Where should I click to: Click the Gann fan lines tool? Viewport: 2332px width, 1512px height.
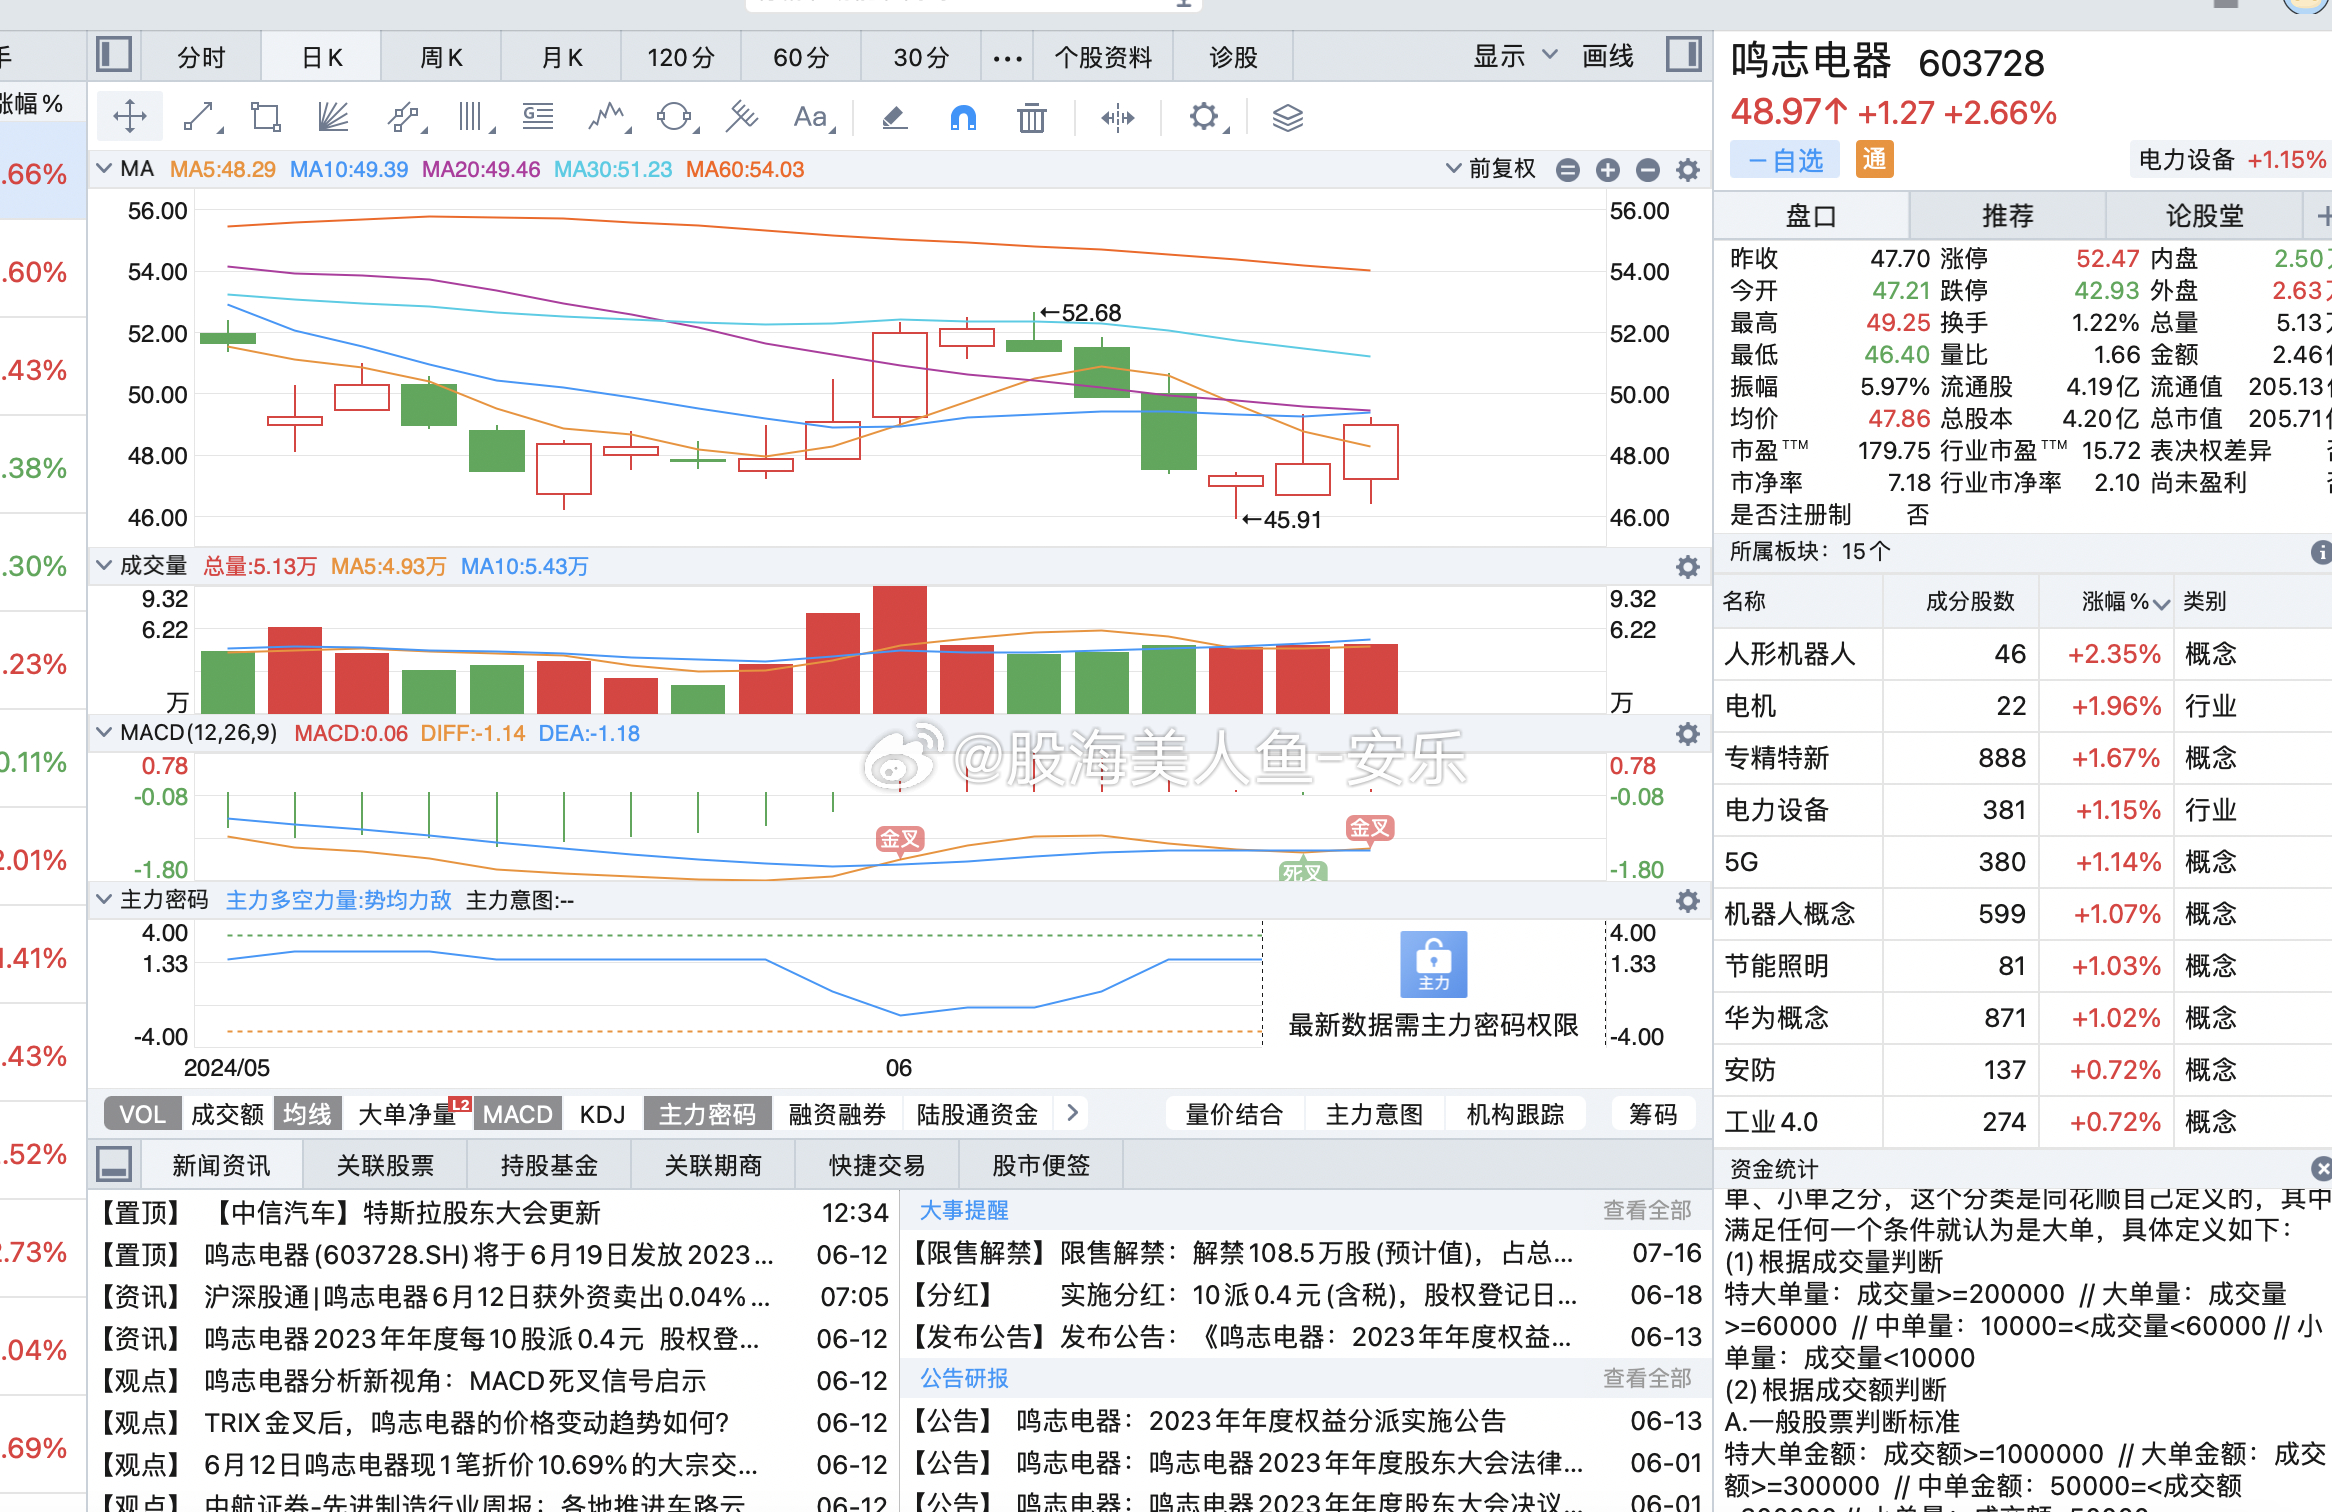pos(333,118)
